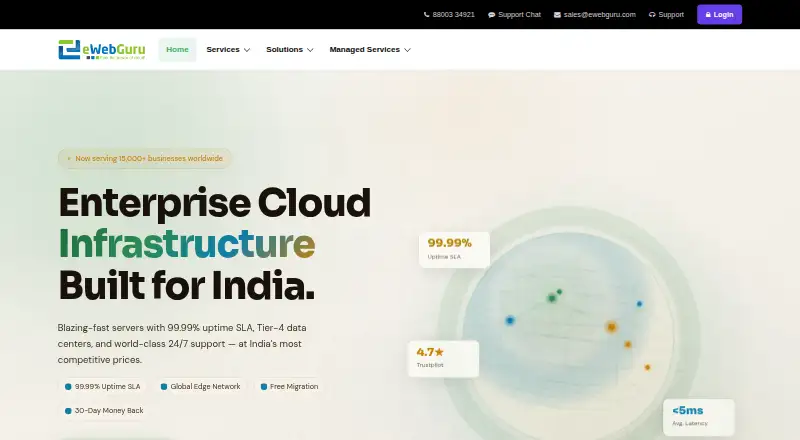Viewport: 800px width, 440px height.
Task: Click the phone icon beside 88003 34921
Action: point(427,15)
